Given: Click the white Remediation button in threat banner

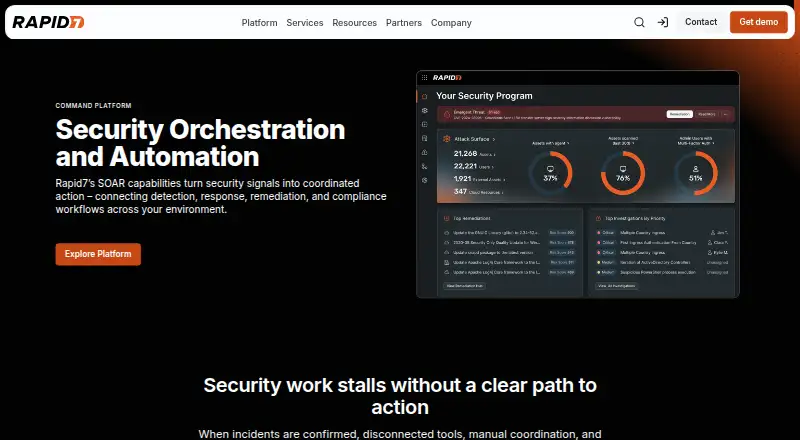Looking at the screenshot, I should click(680, 114).
